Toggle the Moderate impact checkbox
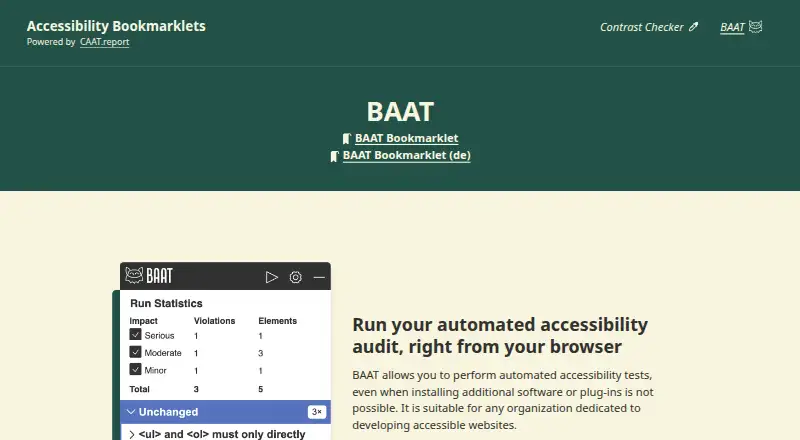The height and width of the screenshot is (440, 800). coord(135,352)
